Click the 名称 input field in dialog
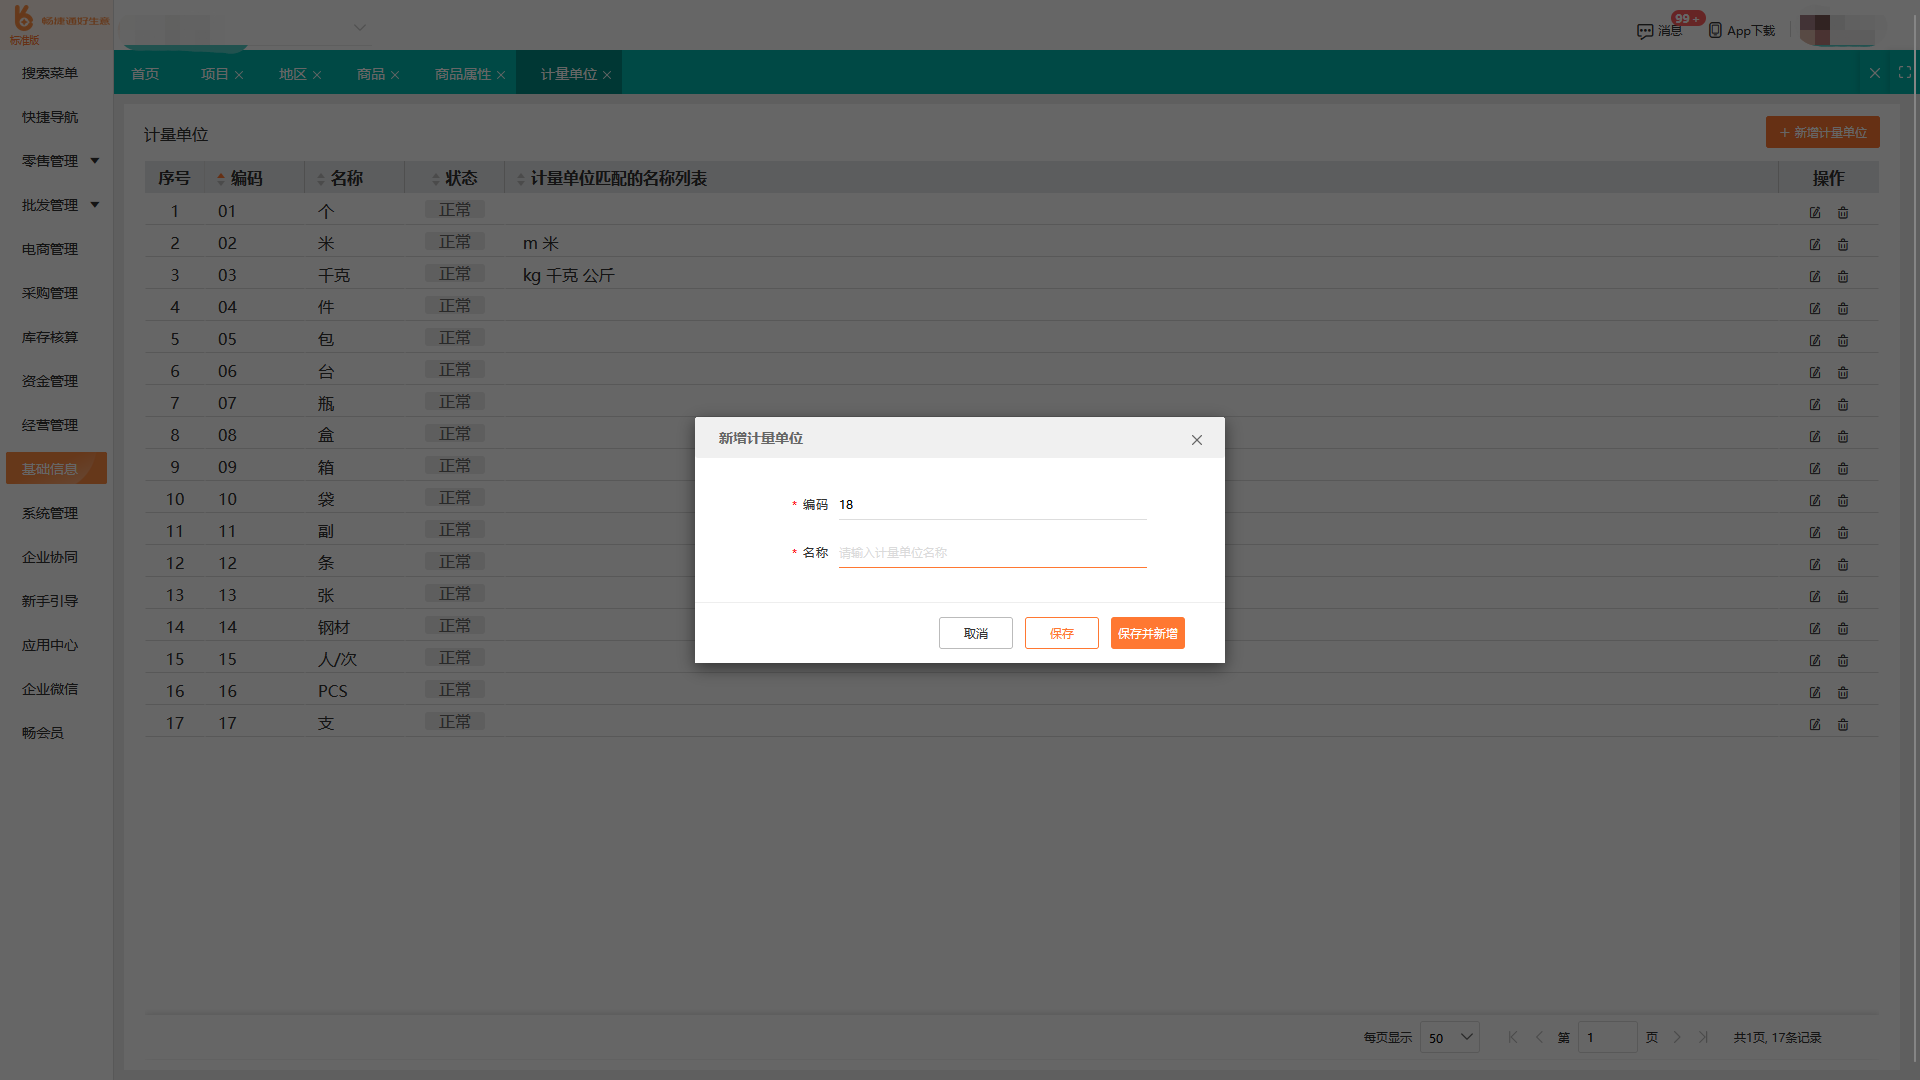The height and width of the screenshot is (1080, 1920). coord(992,553)
